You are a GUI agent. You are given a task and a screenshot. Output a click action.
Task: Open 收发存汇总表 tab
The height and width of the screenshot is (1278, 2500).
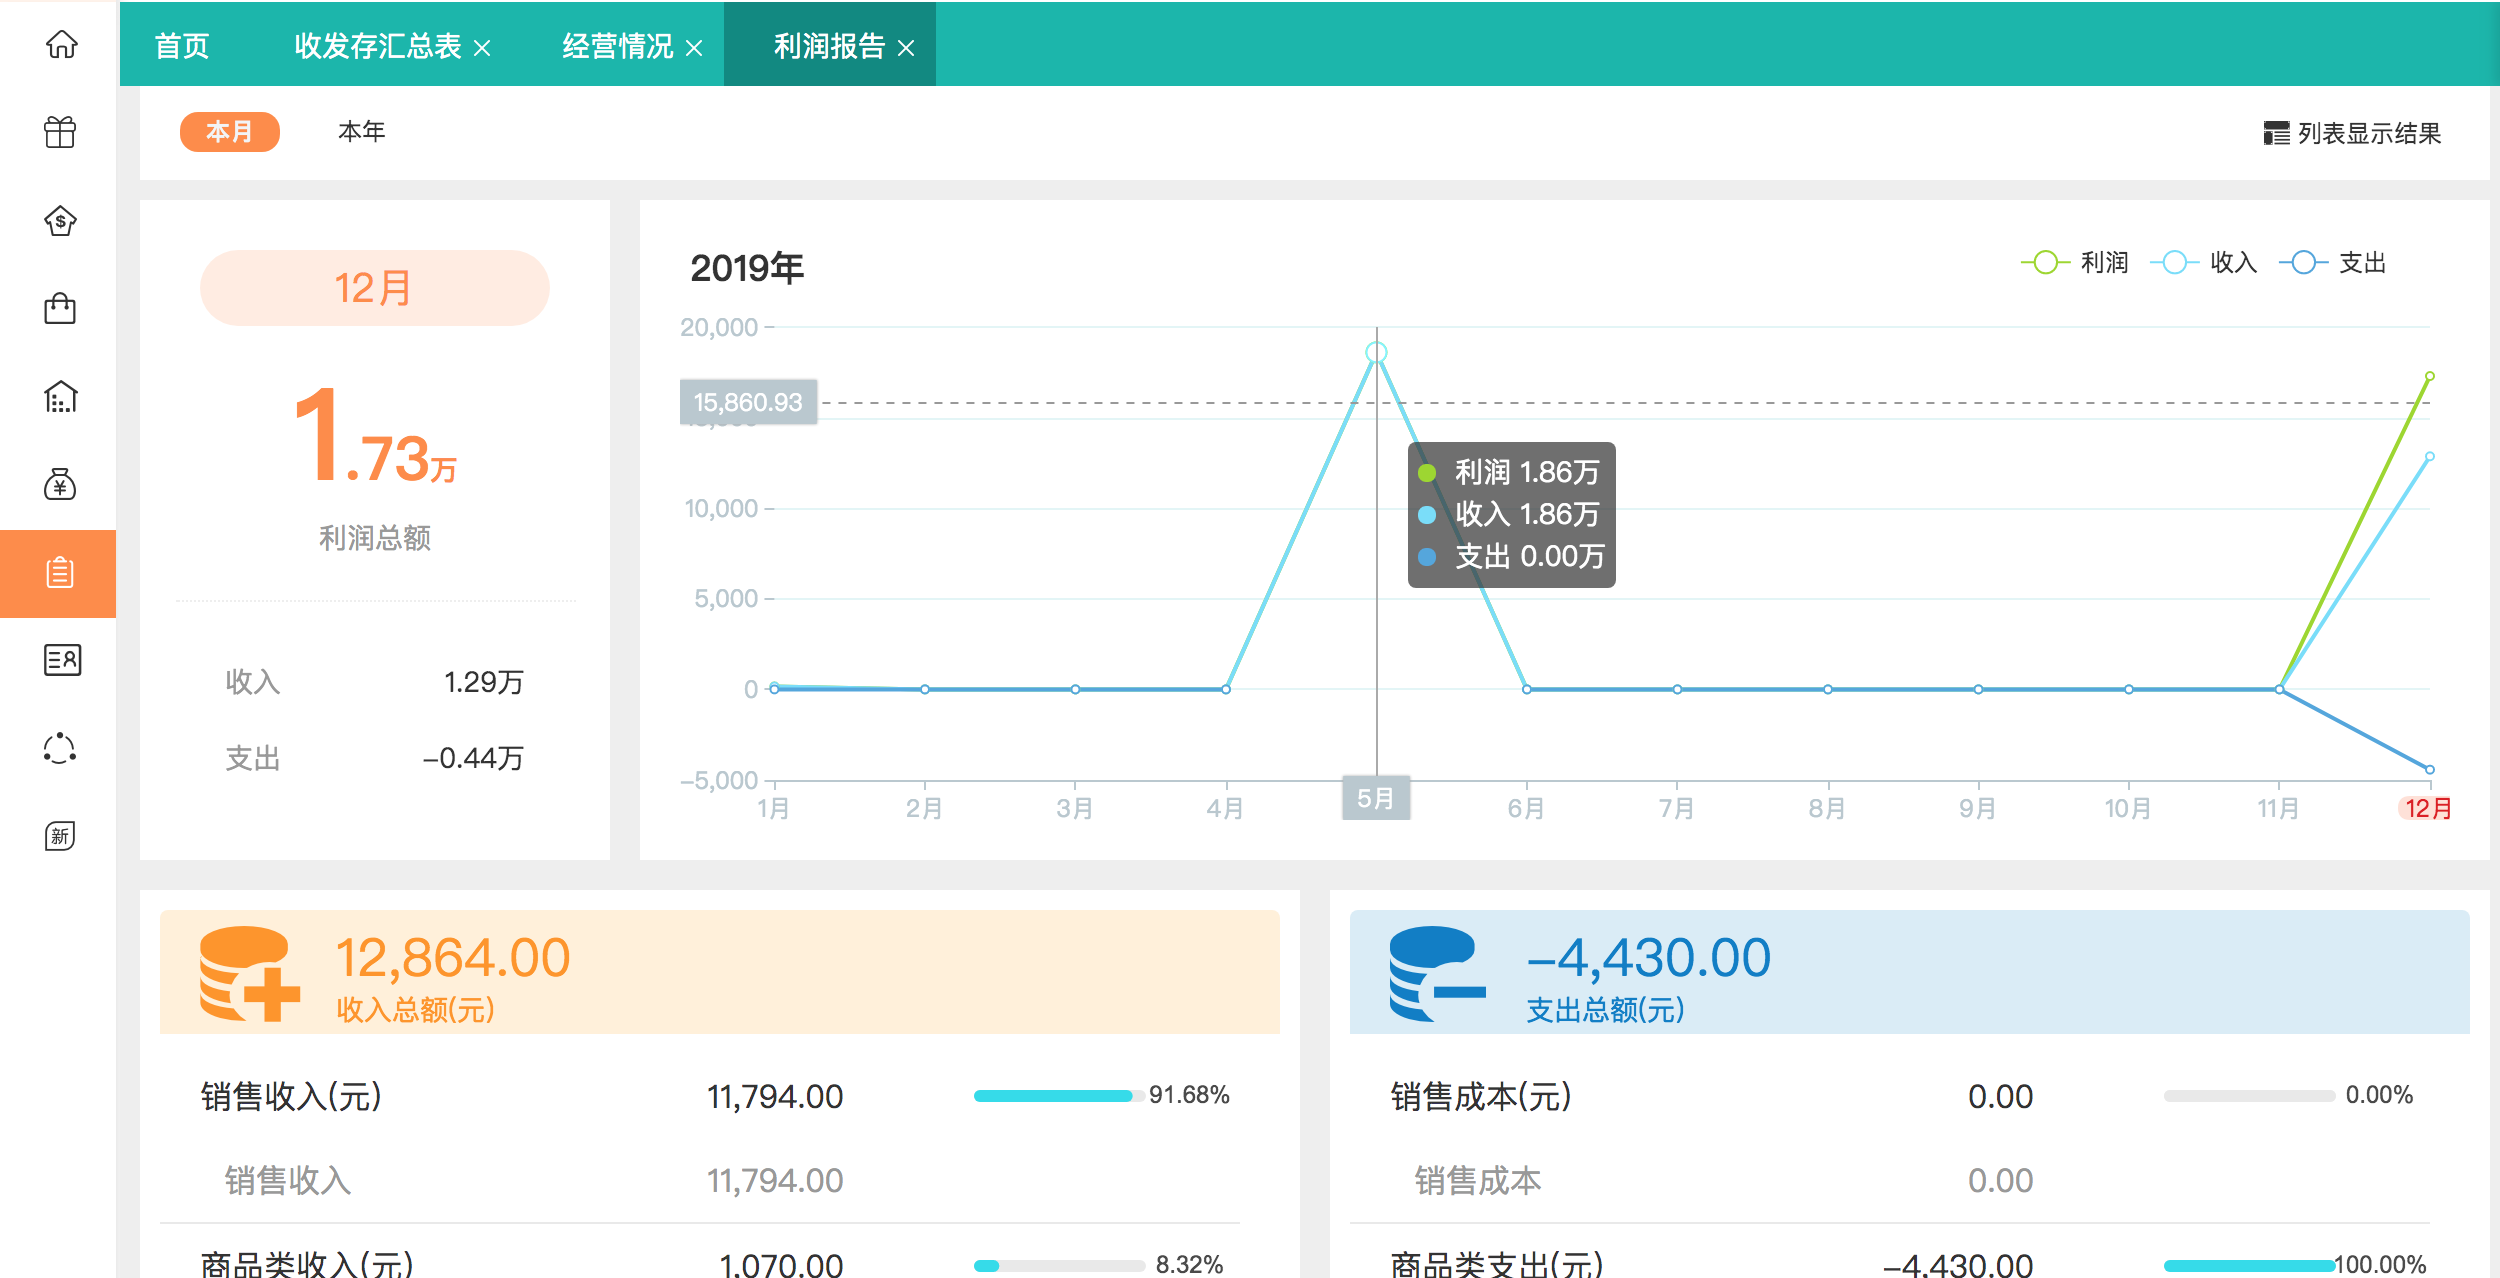376,46
